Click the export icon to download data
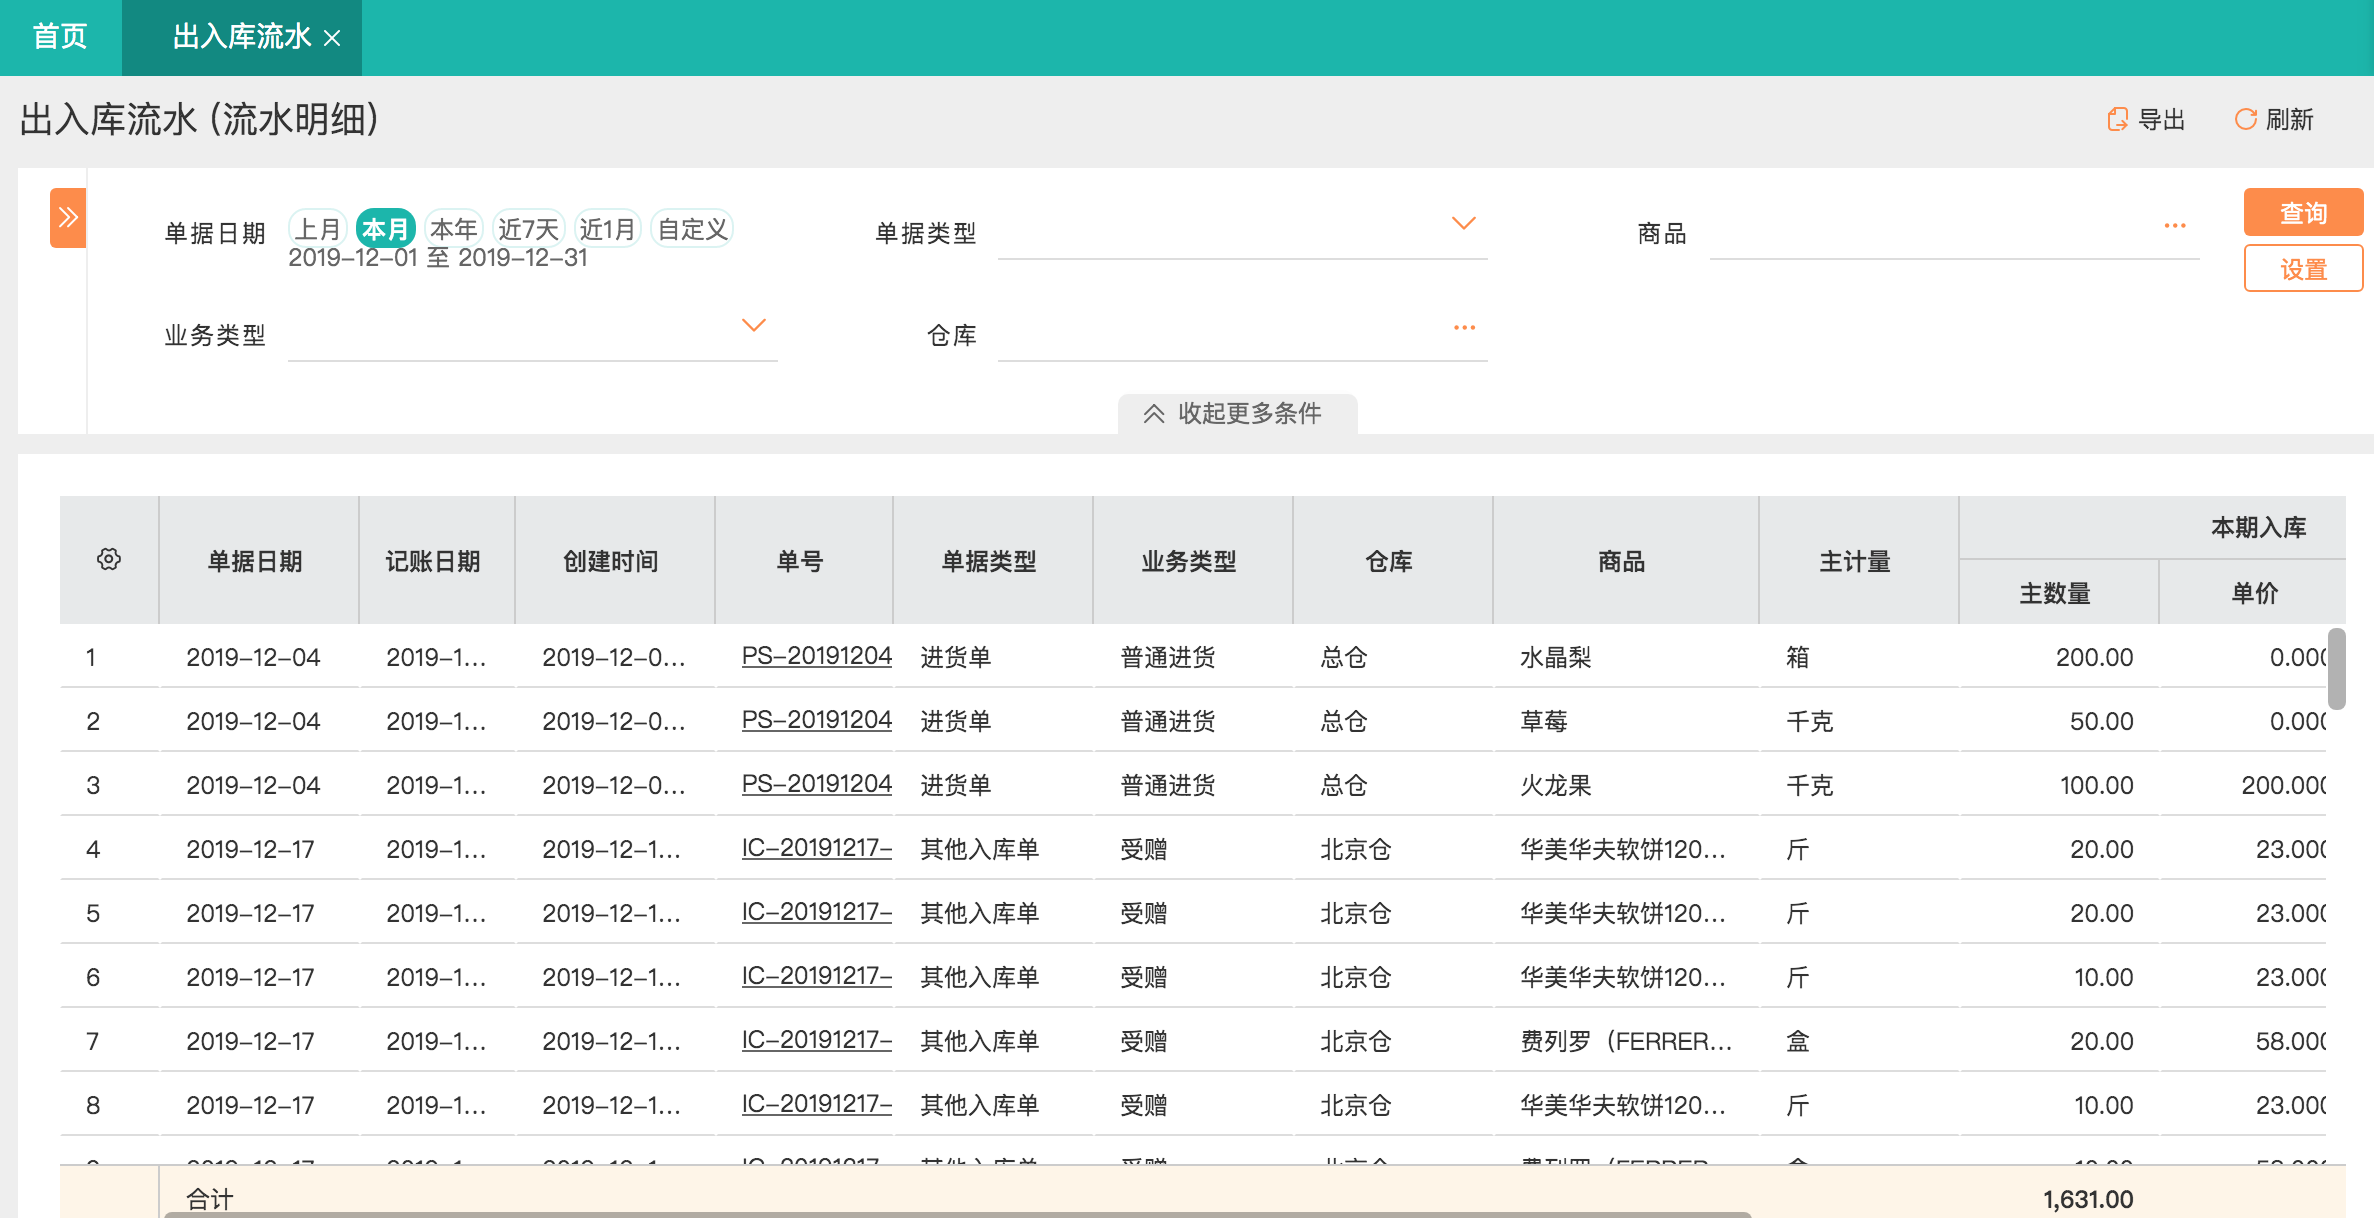Image resolution: width=2374 pixels, height=1218 pixels. coord(2115,124)
